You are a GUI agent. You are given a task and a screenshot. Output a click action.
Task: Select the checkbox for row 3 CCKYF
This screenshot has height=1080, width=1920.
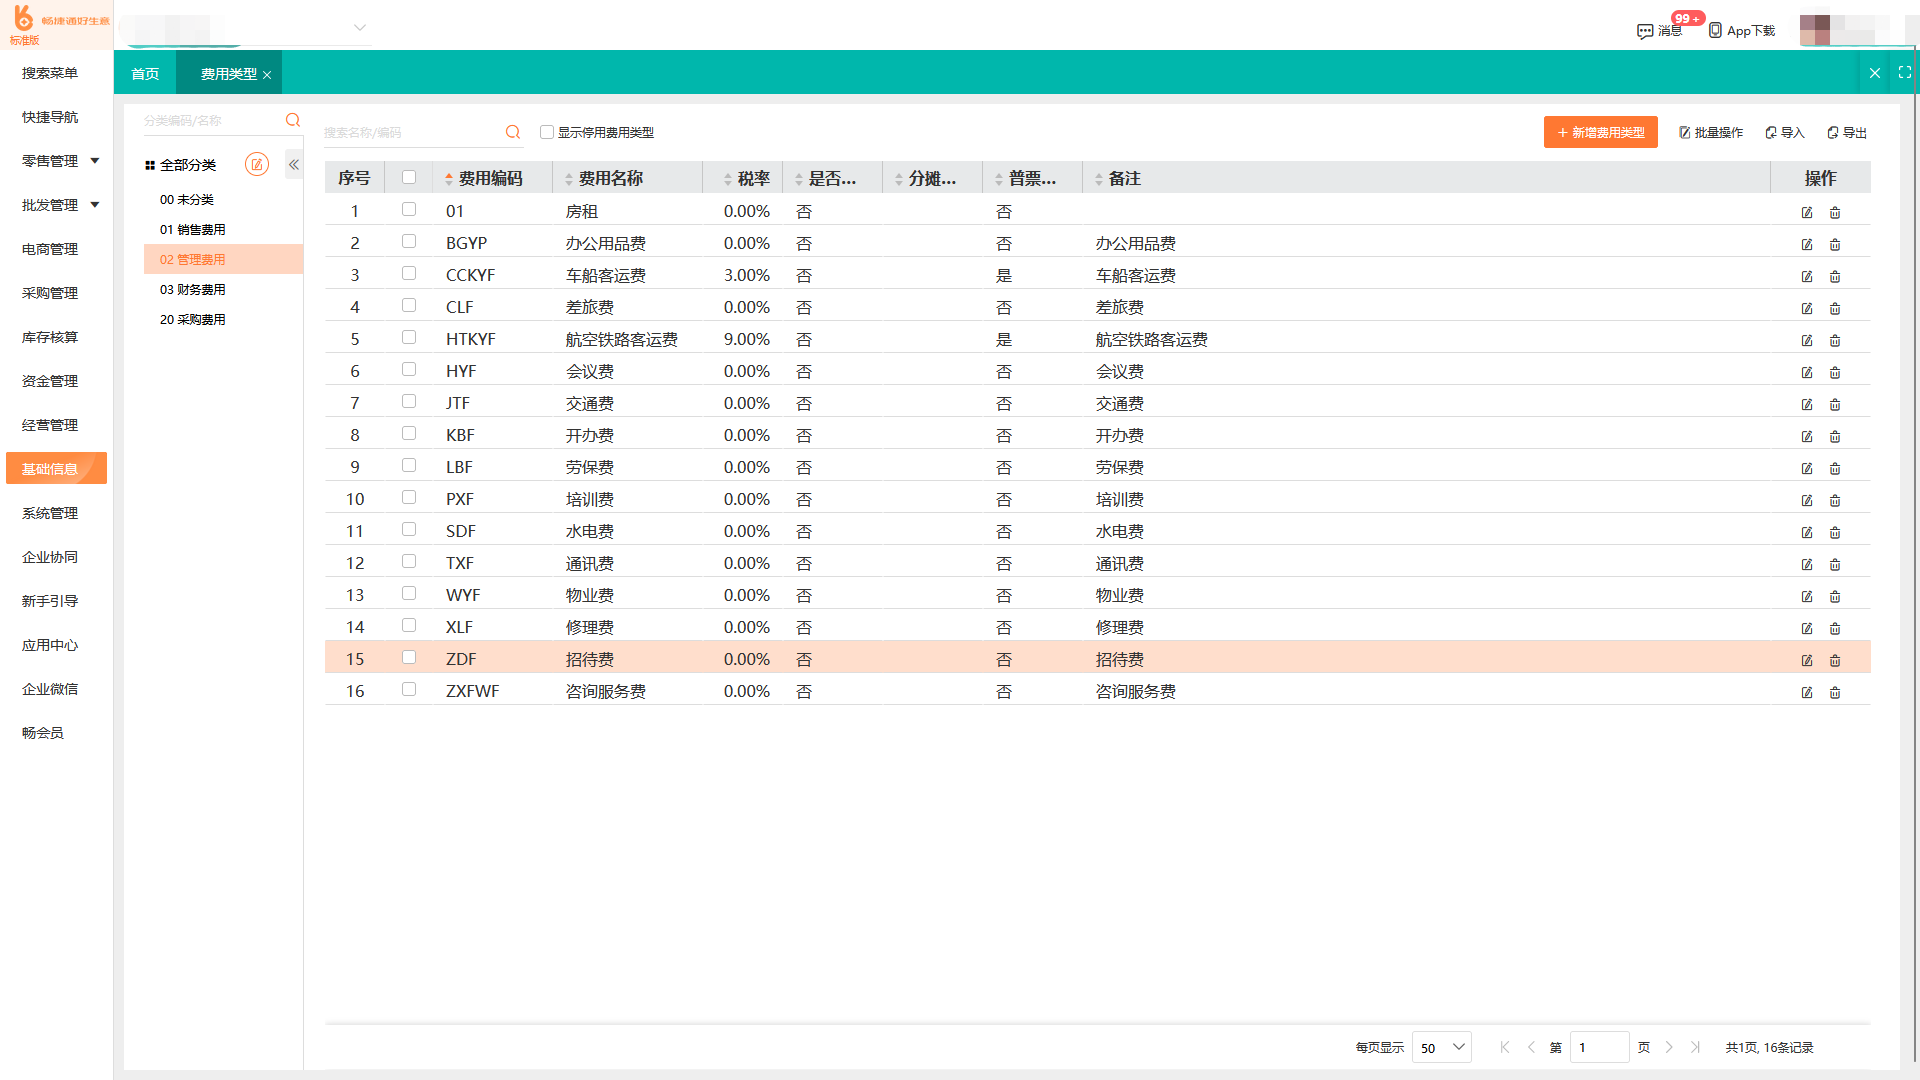click(409, 274)
